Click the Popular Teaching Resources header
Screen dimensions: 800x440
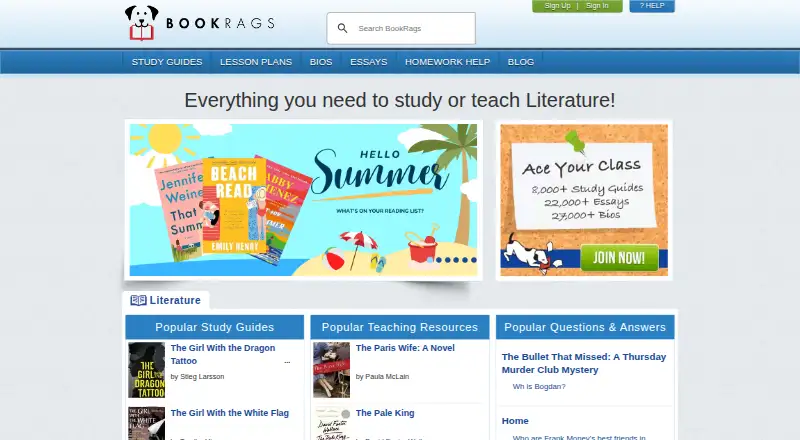coord(400,327)
